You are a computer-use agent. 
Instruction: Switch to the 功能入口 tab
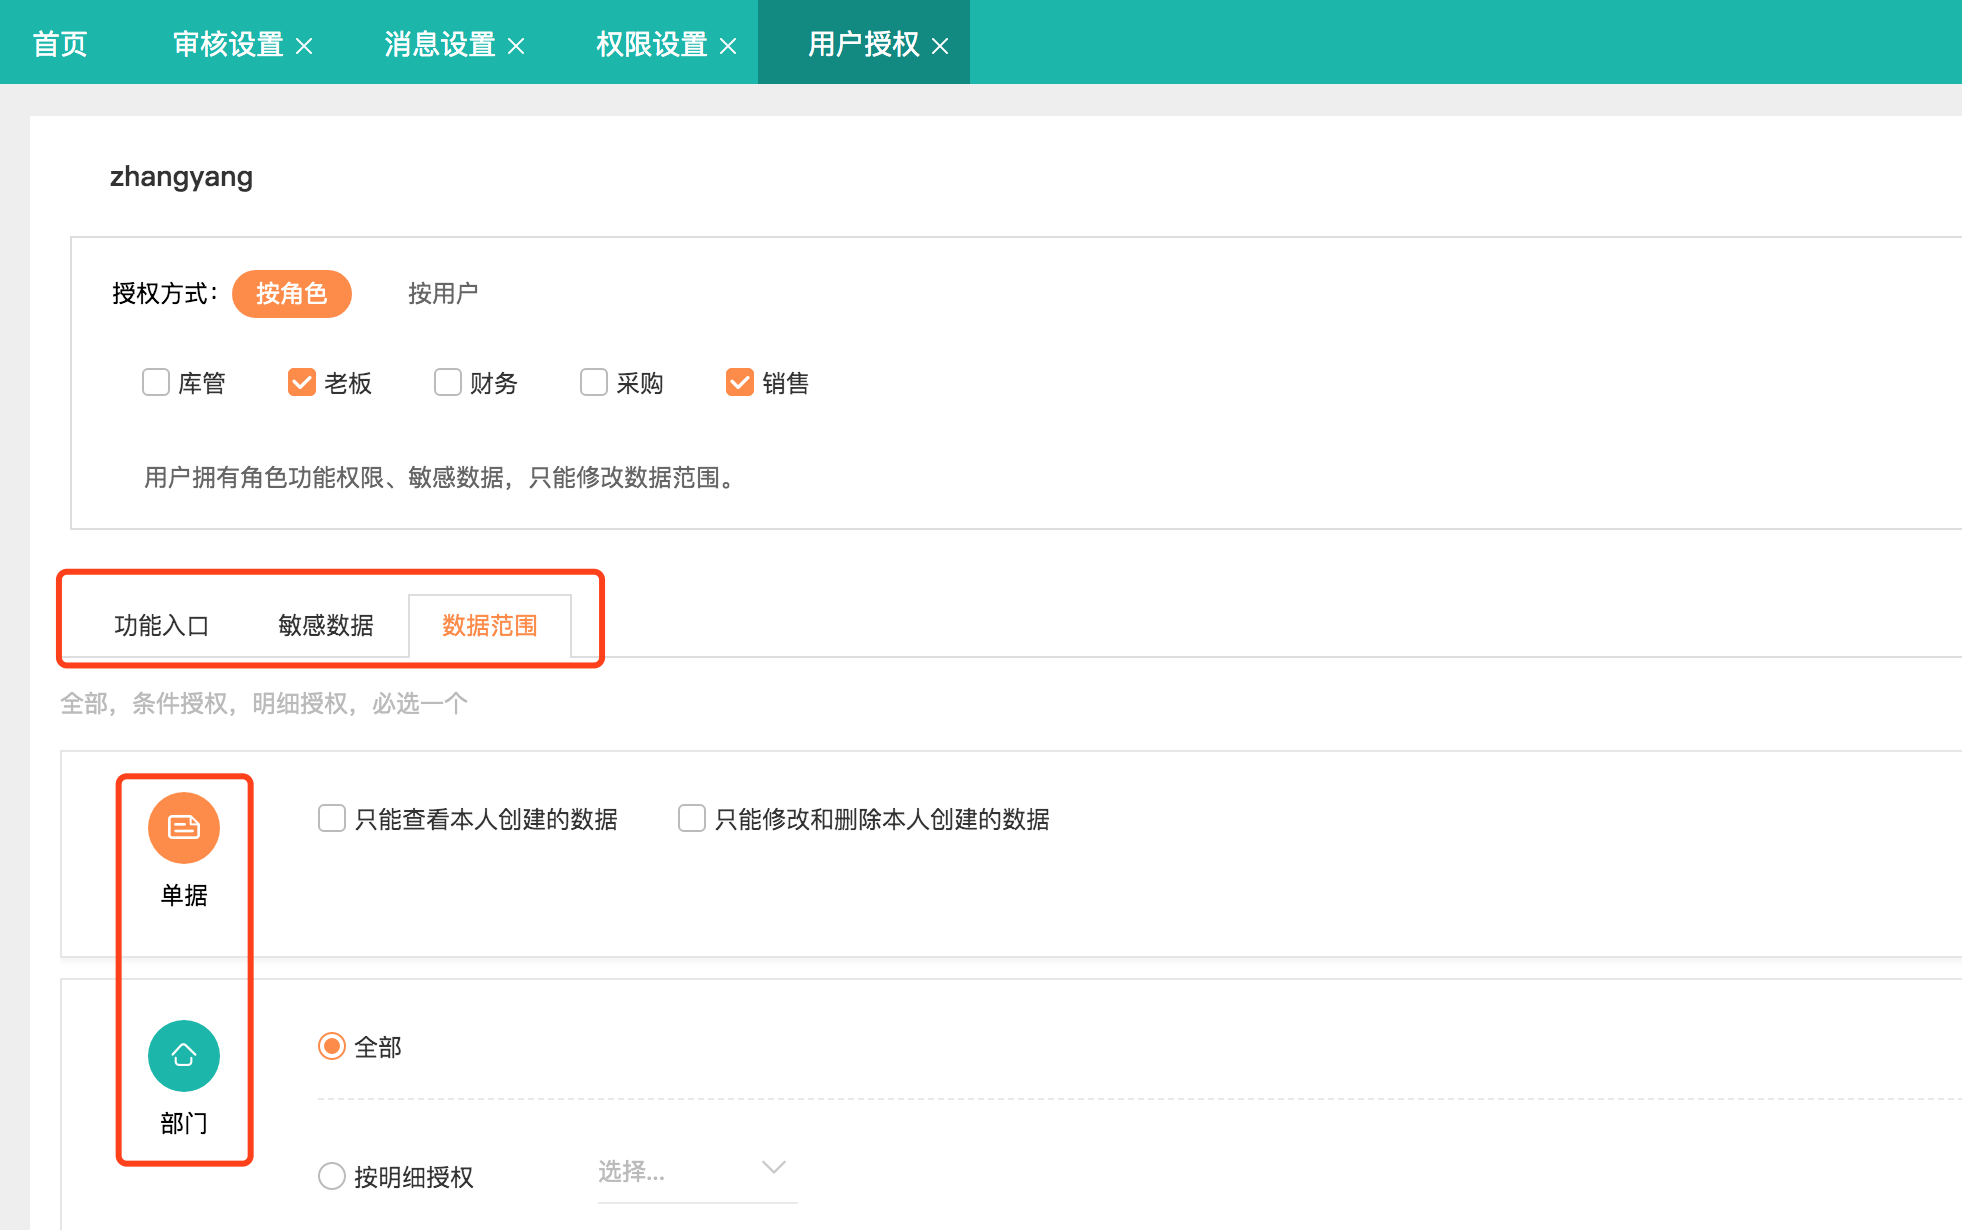coord(160,624)
